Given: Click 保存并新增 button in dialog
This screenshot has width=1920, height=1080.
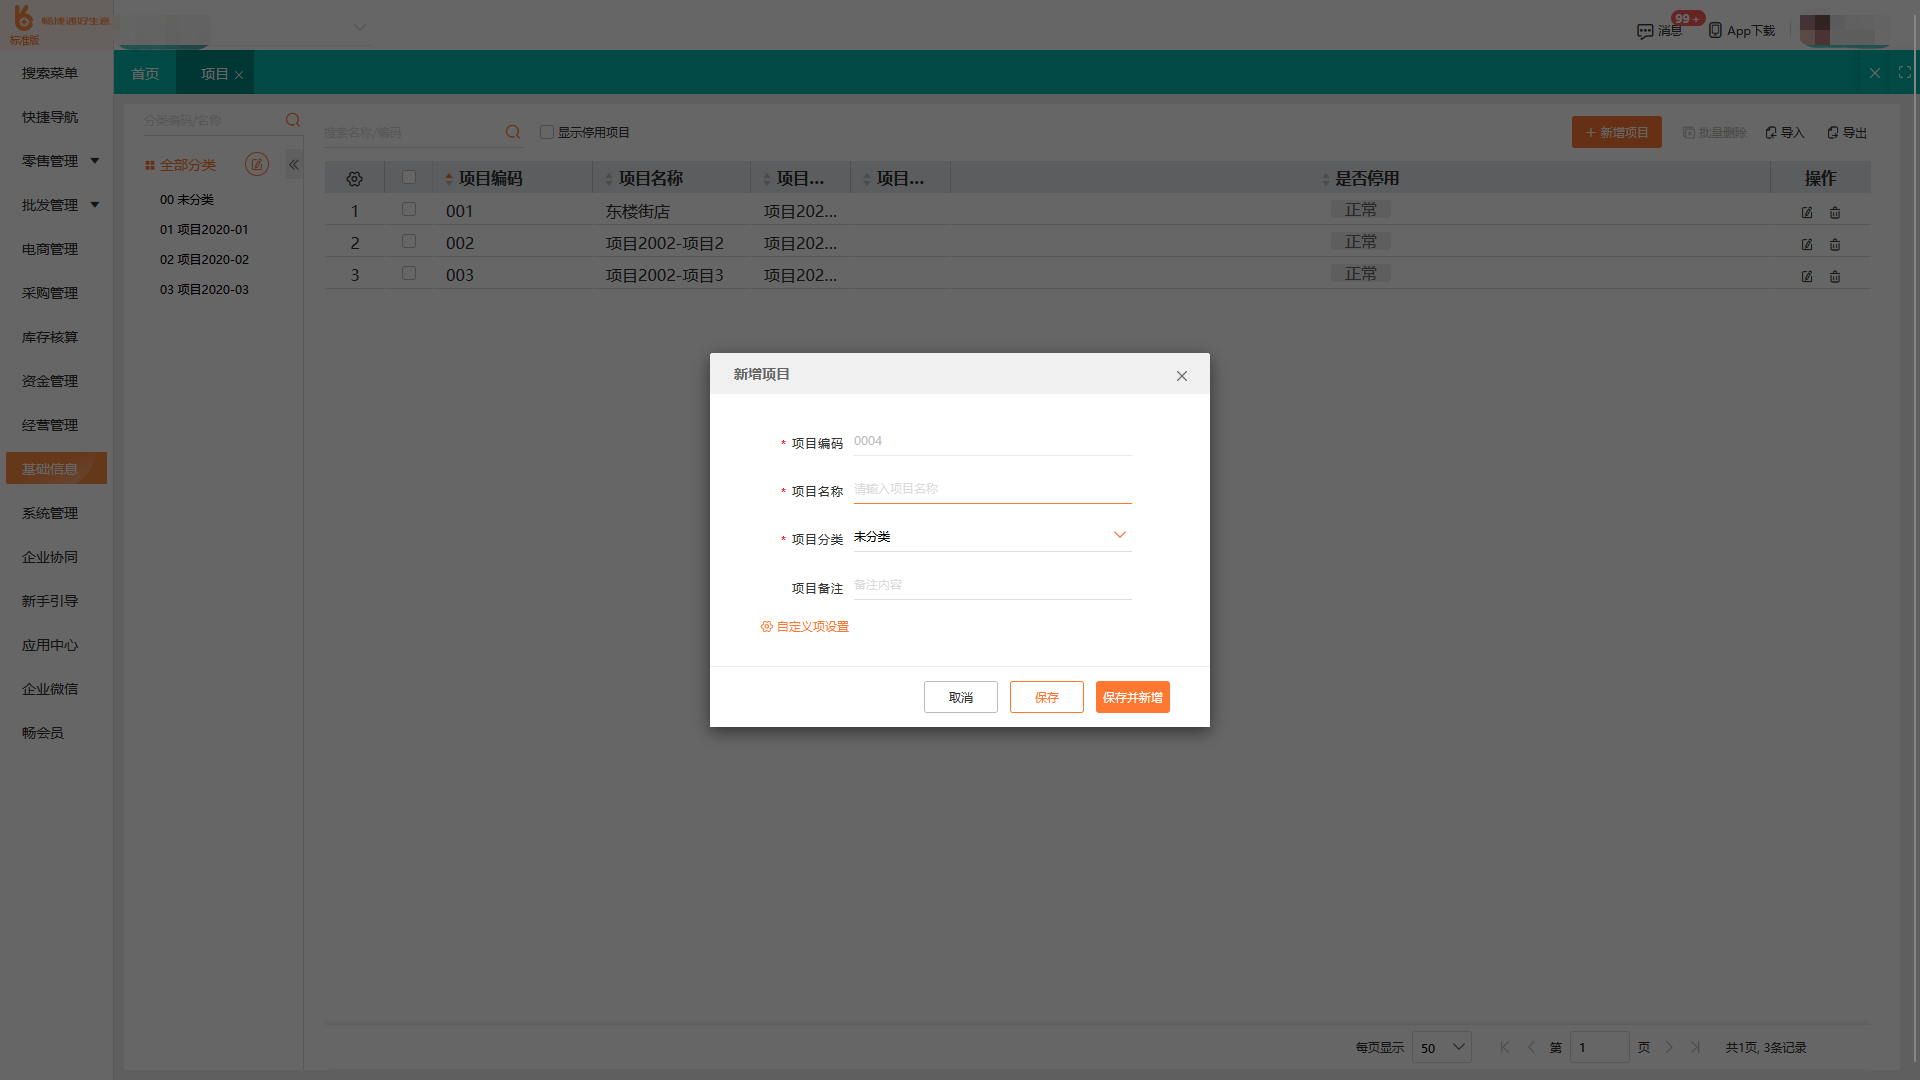Looking at the screenshot, I should coord(1133,696).
